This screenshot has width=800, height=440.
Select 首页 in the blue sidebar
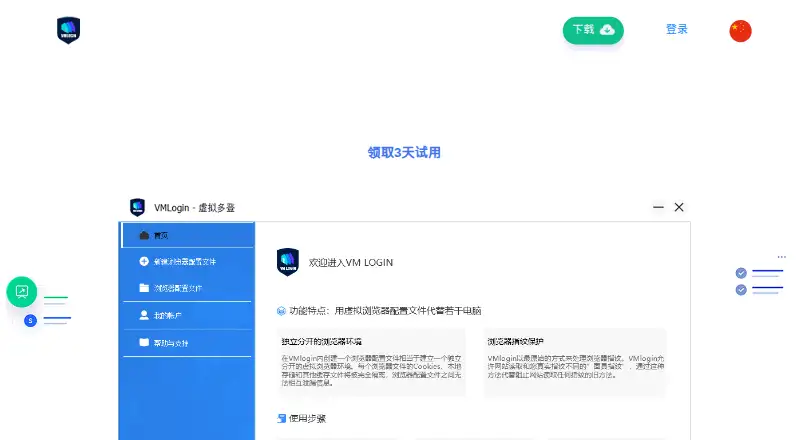click(x=187, y=235)
